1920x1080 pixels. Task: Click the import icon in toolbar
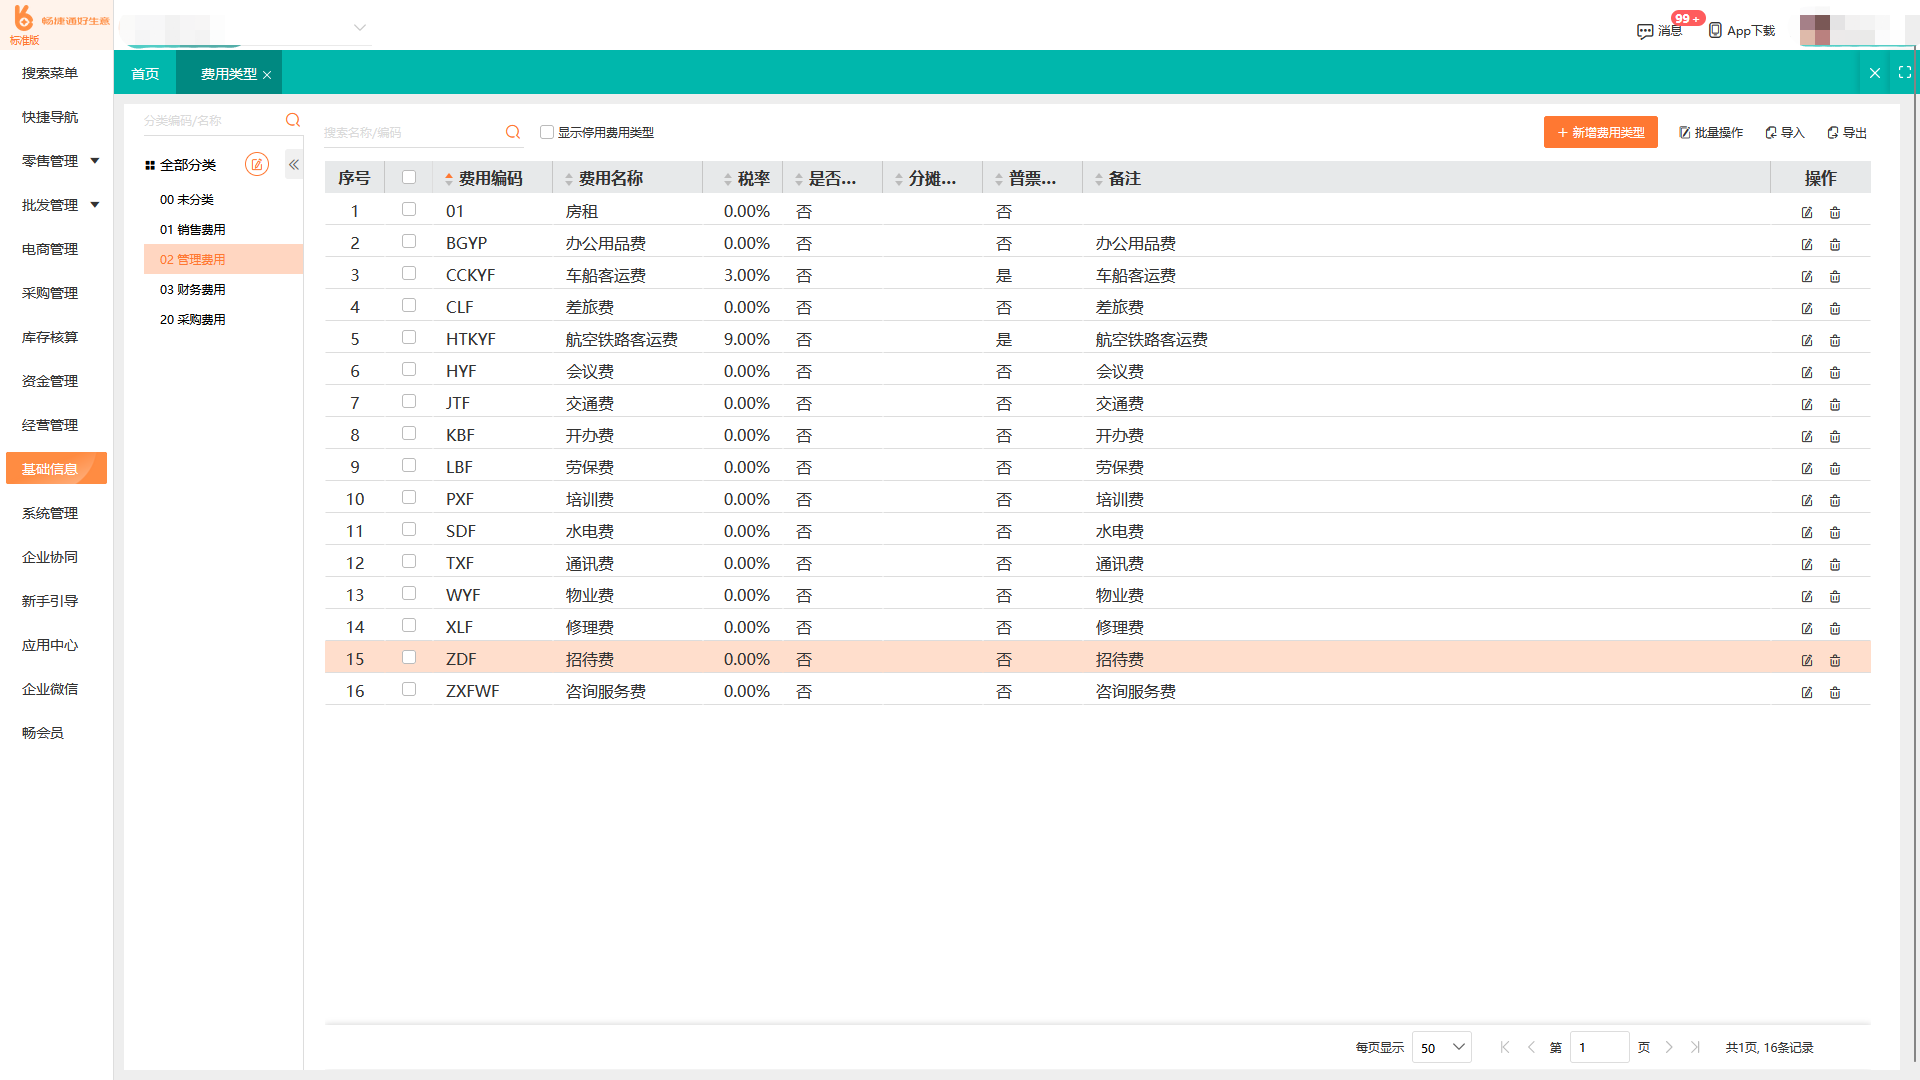(x=1788, y=131)
